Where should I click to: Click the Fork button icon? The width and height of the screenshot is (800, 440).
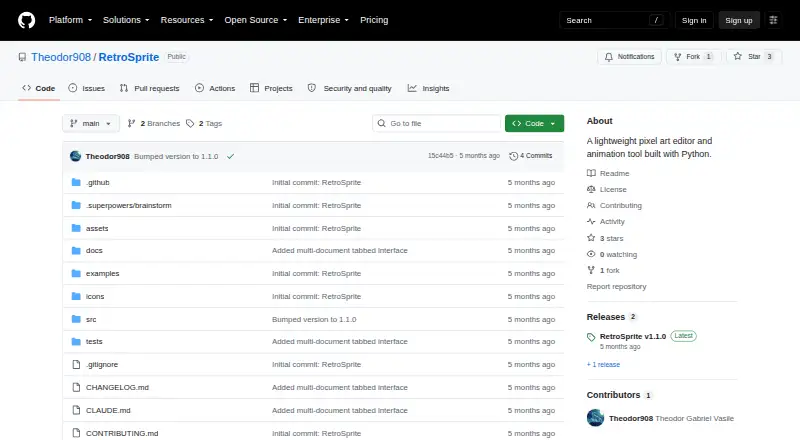pos(678,57)
